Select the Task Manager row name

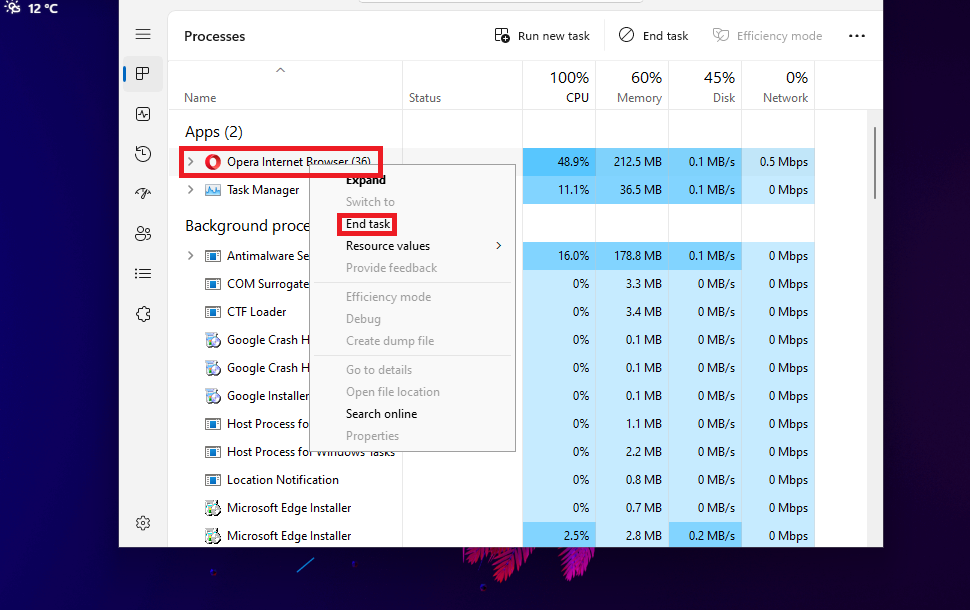pyautogui.click(x=263, y=190)
